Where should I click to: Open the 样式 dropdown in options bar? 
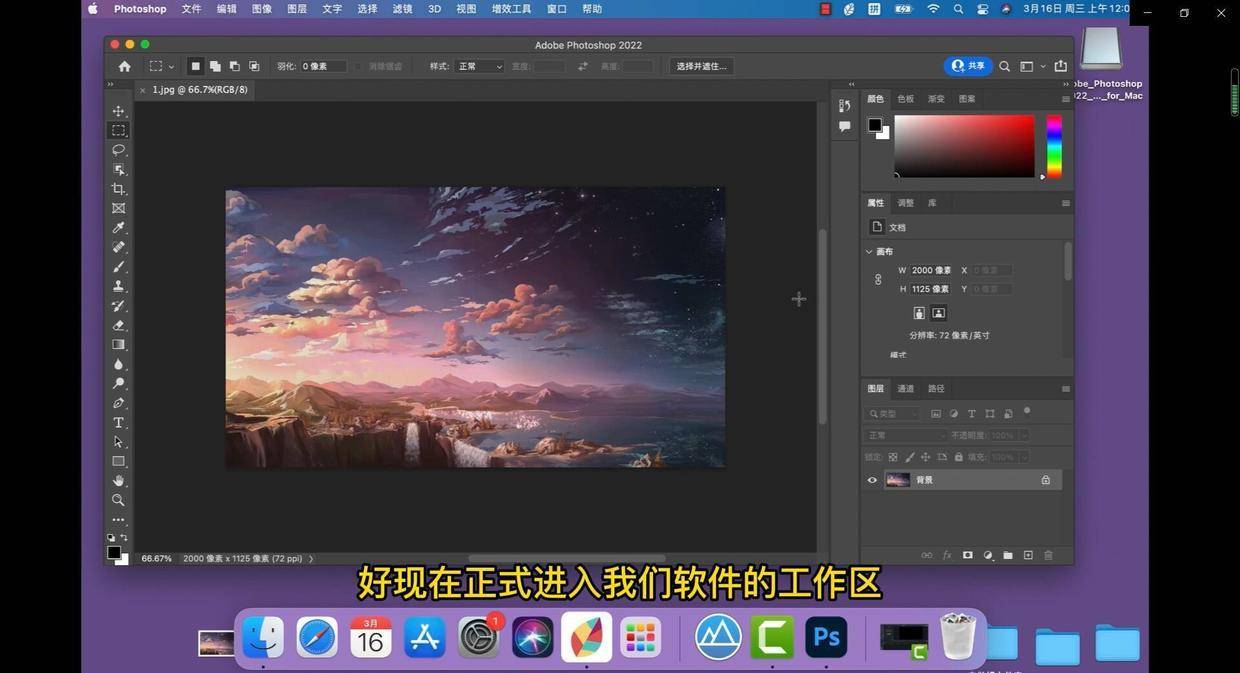pos(480,66)
